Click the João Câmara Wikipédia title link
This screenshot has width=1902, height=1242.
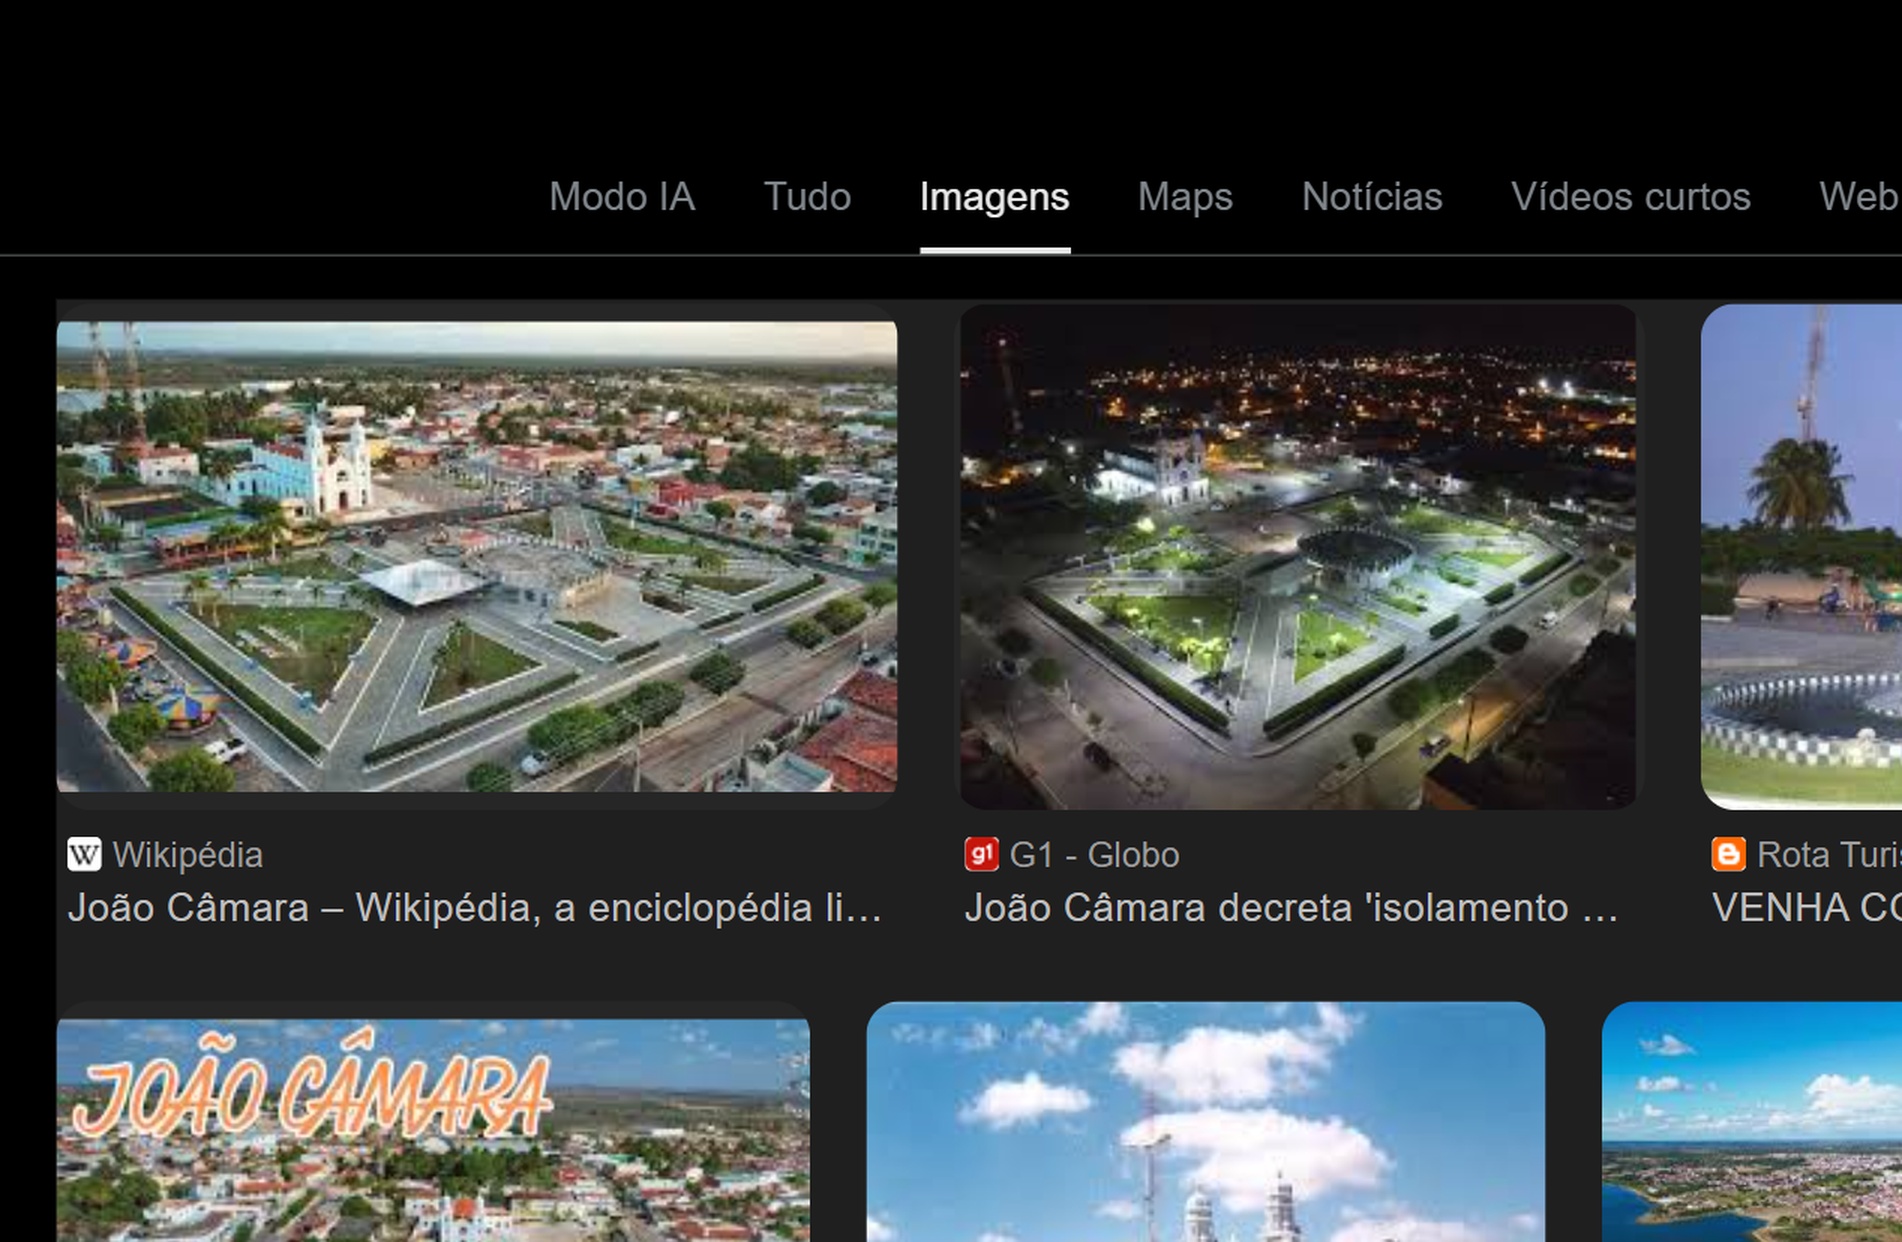pyautogui.click(x=474, y=908)
